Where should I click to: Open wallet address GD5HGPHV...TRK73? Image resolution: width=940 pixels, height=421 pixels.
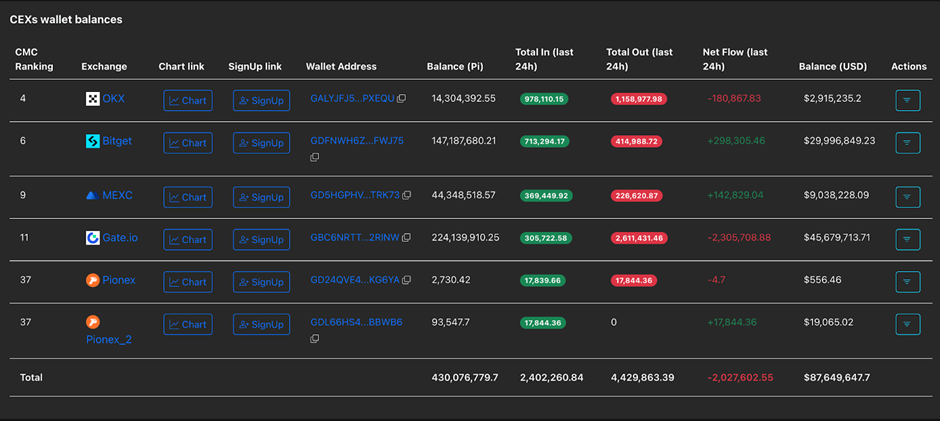coord(355,196)
